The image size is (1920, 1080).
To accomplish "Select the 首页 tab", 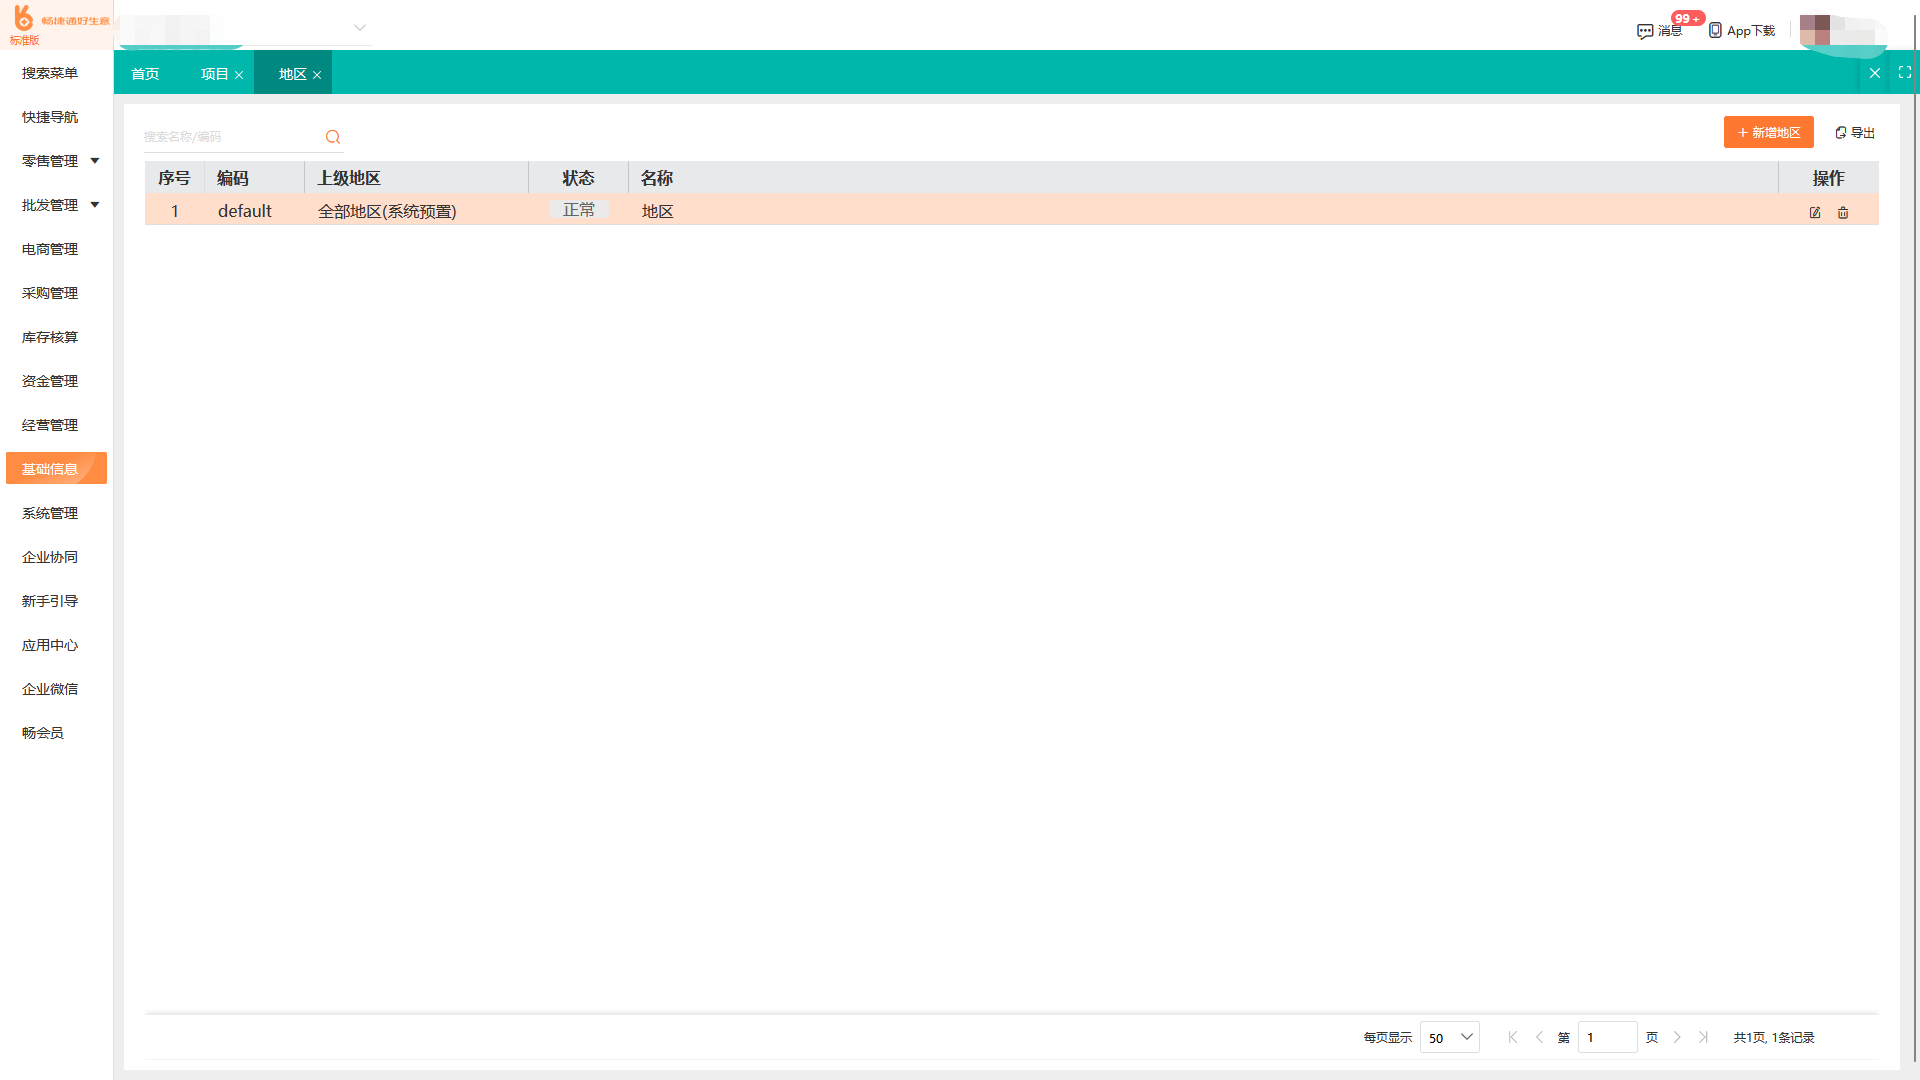I will [144, 73].
